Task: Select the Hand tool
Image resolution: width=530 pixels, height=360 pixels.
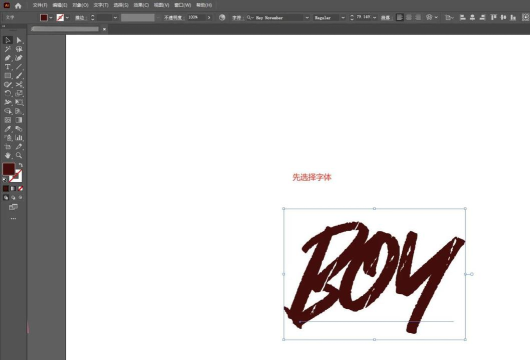Action: (7, 155)
